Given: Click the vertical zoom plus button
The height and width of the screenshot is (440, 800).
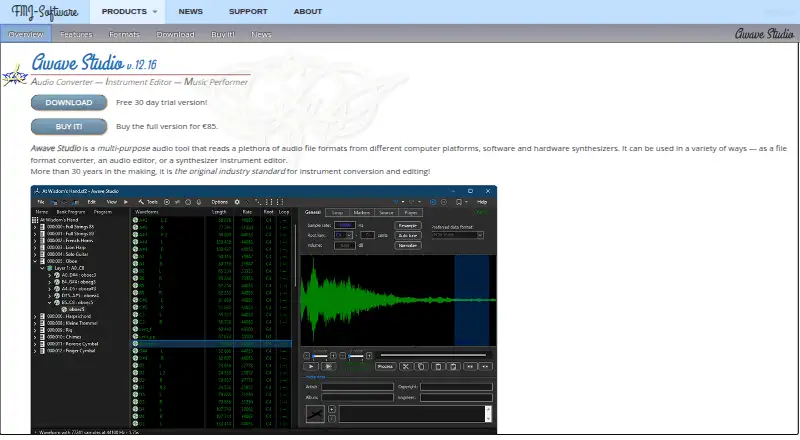Looking at the screenshot, I should 369,356.
